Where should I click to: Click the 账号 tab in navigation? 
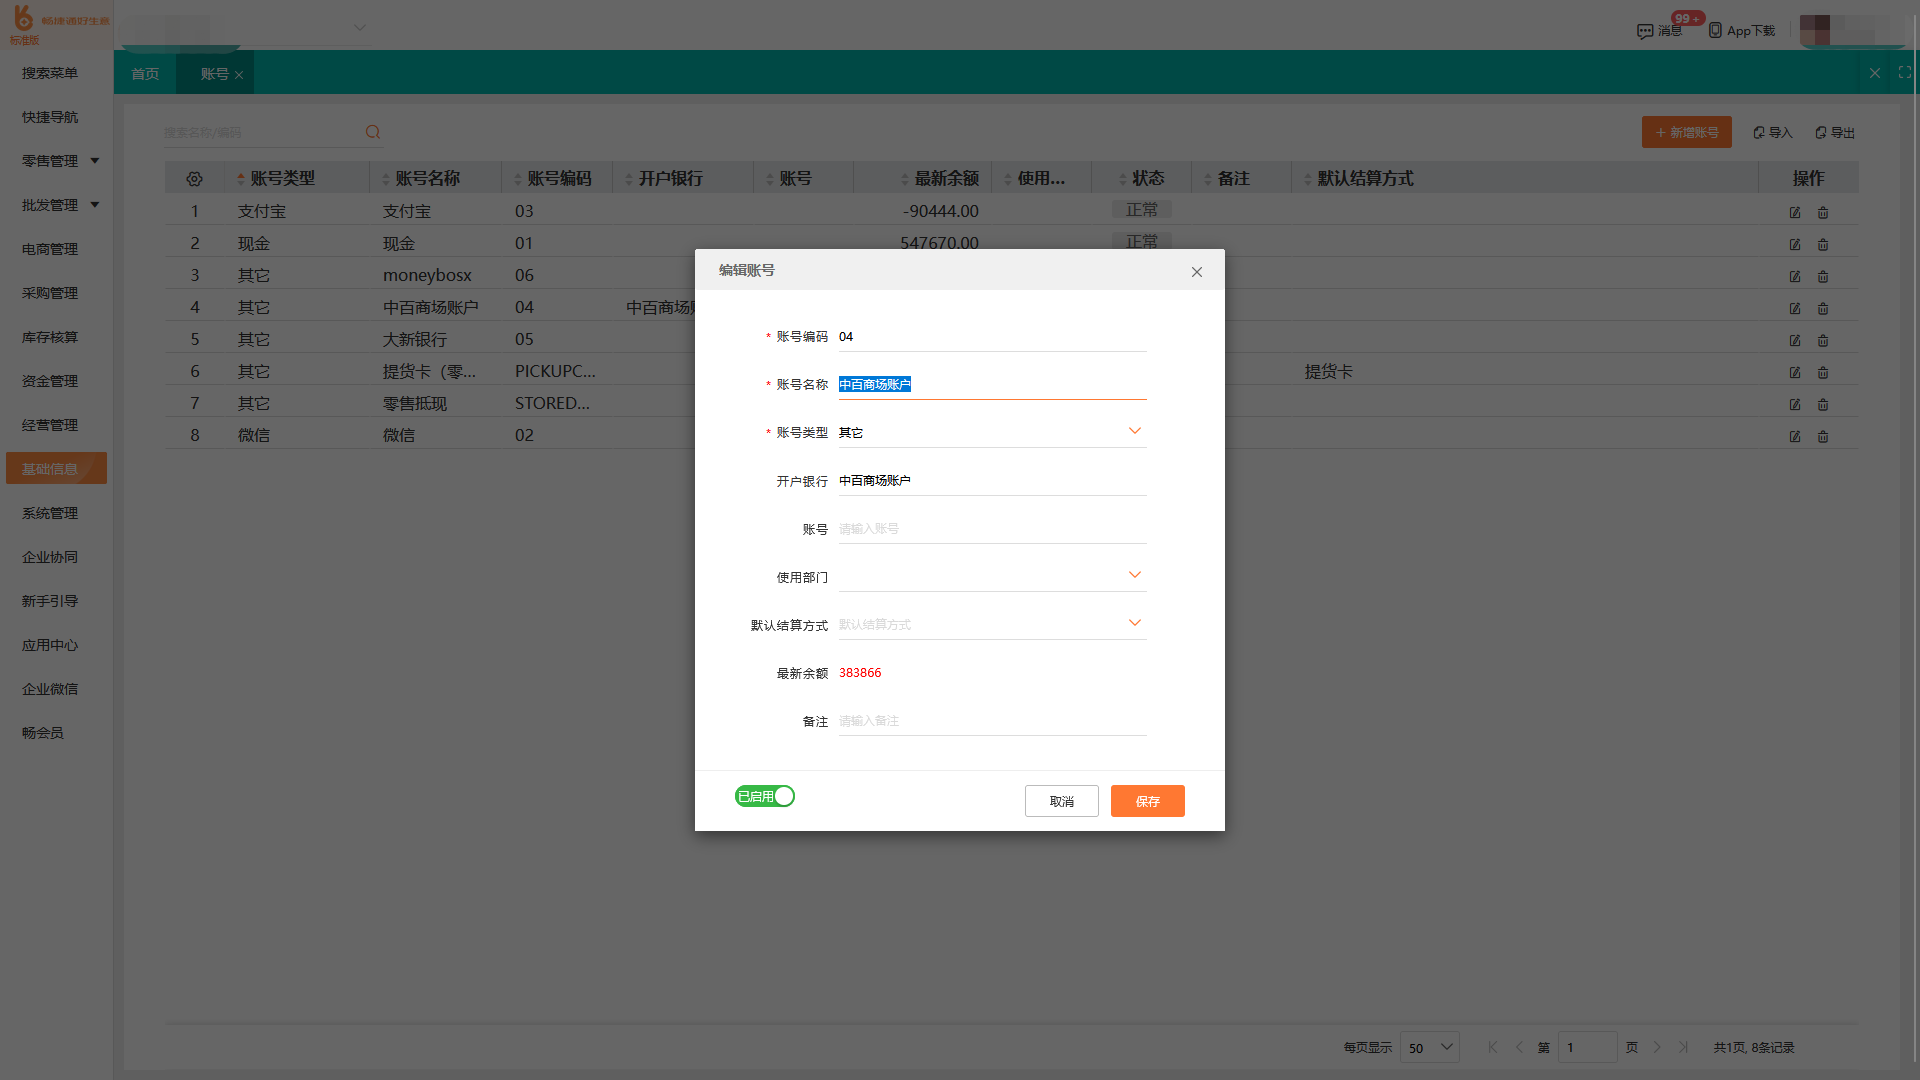[x=214, y=74]
